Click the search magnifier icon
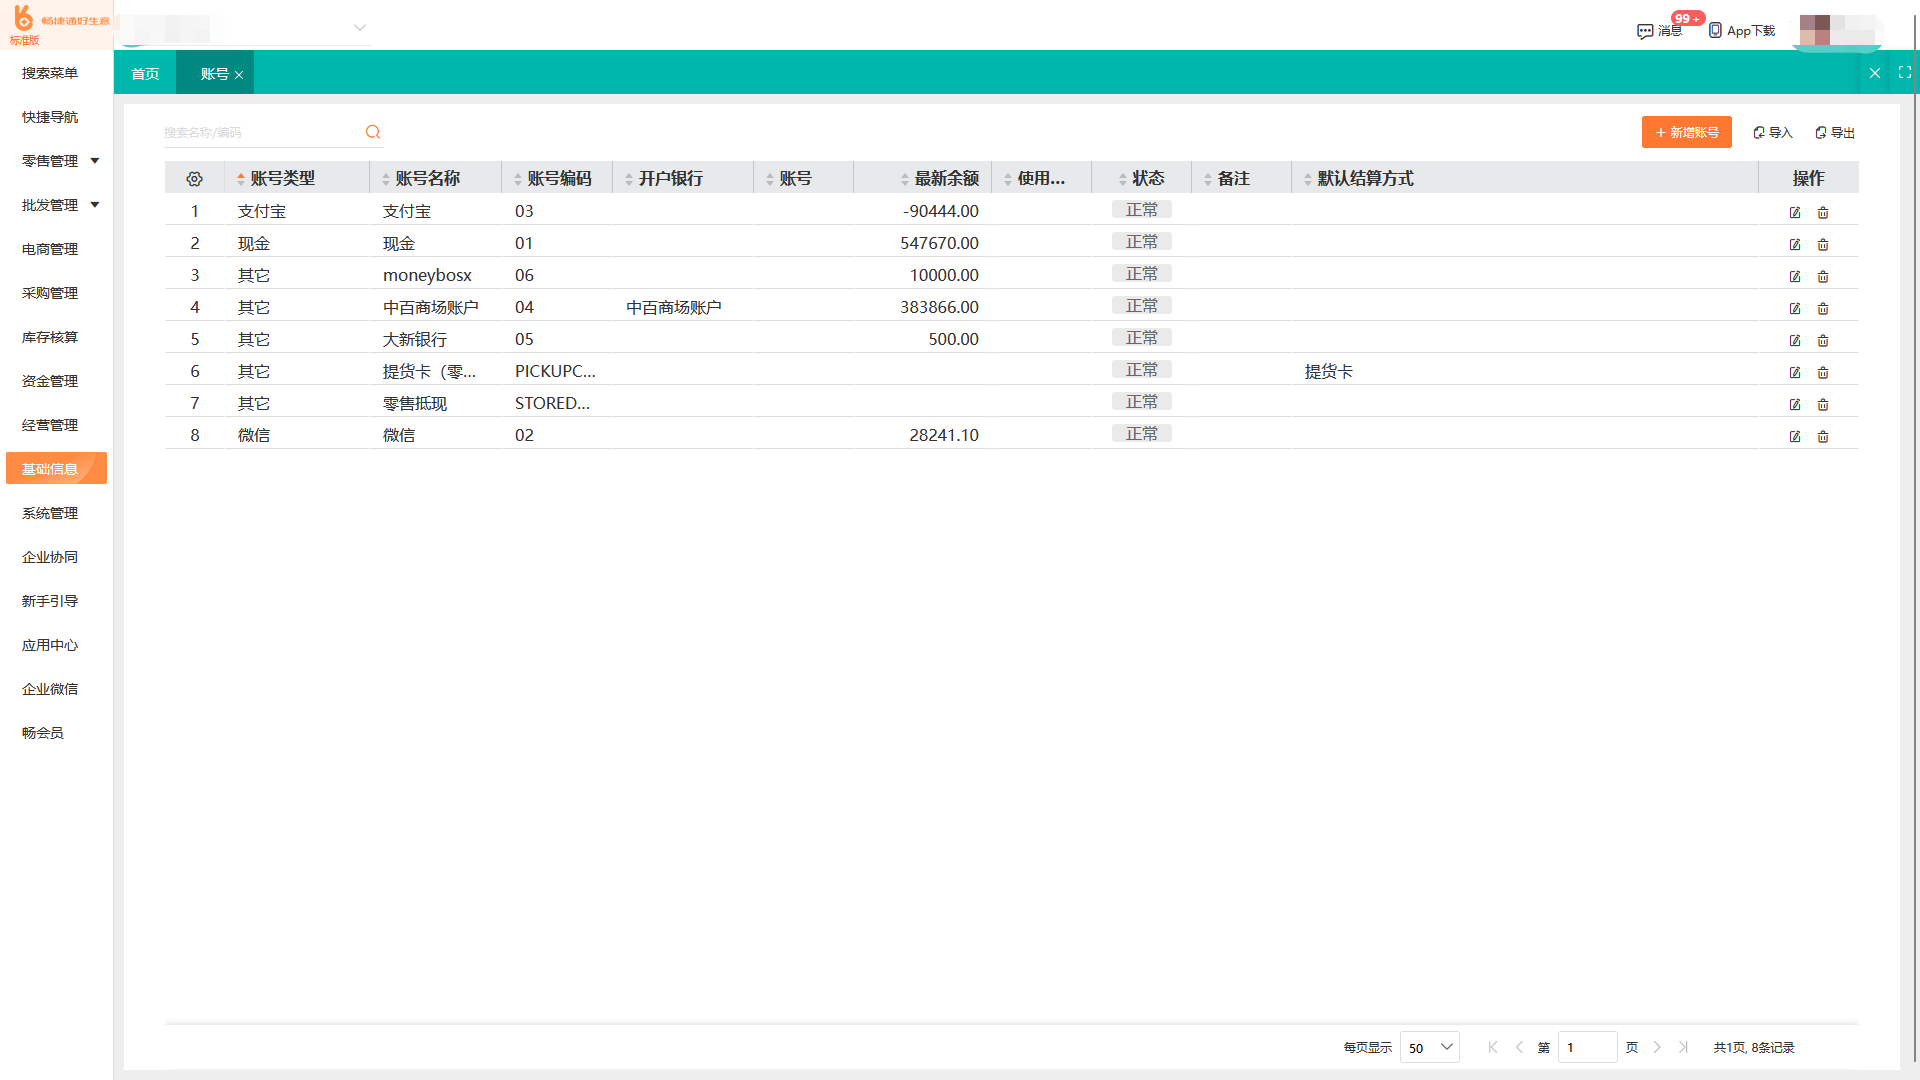This screenshot has width=1920, height=1080. coord(373,132)
